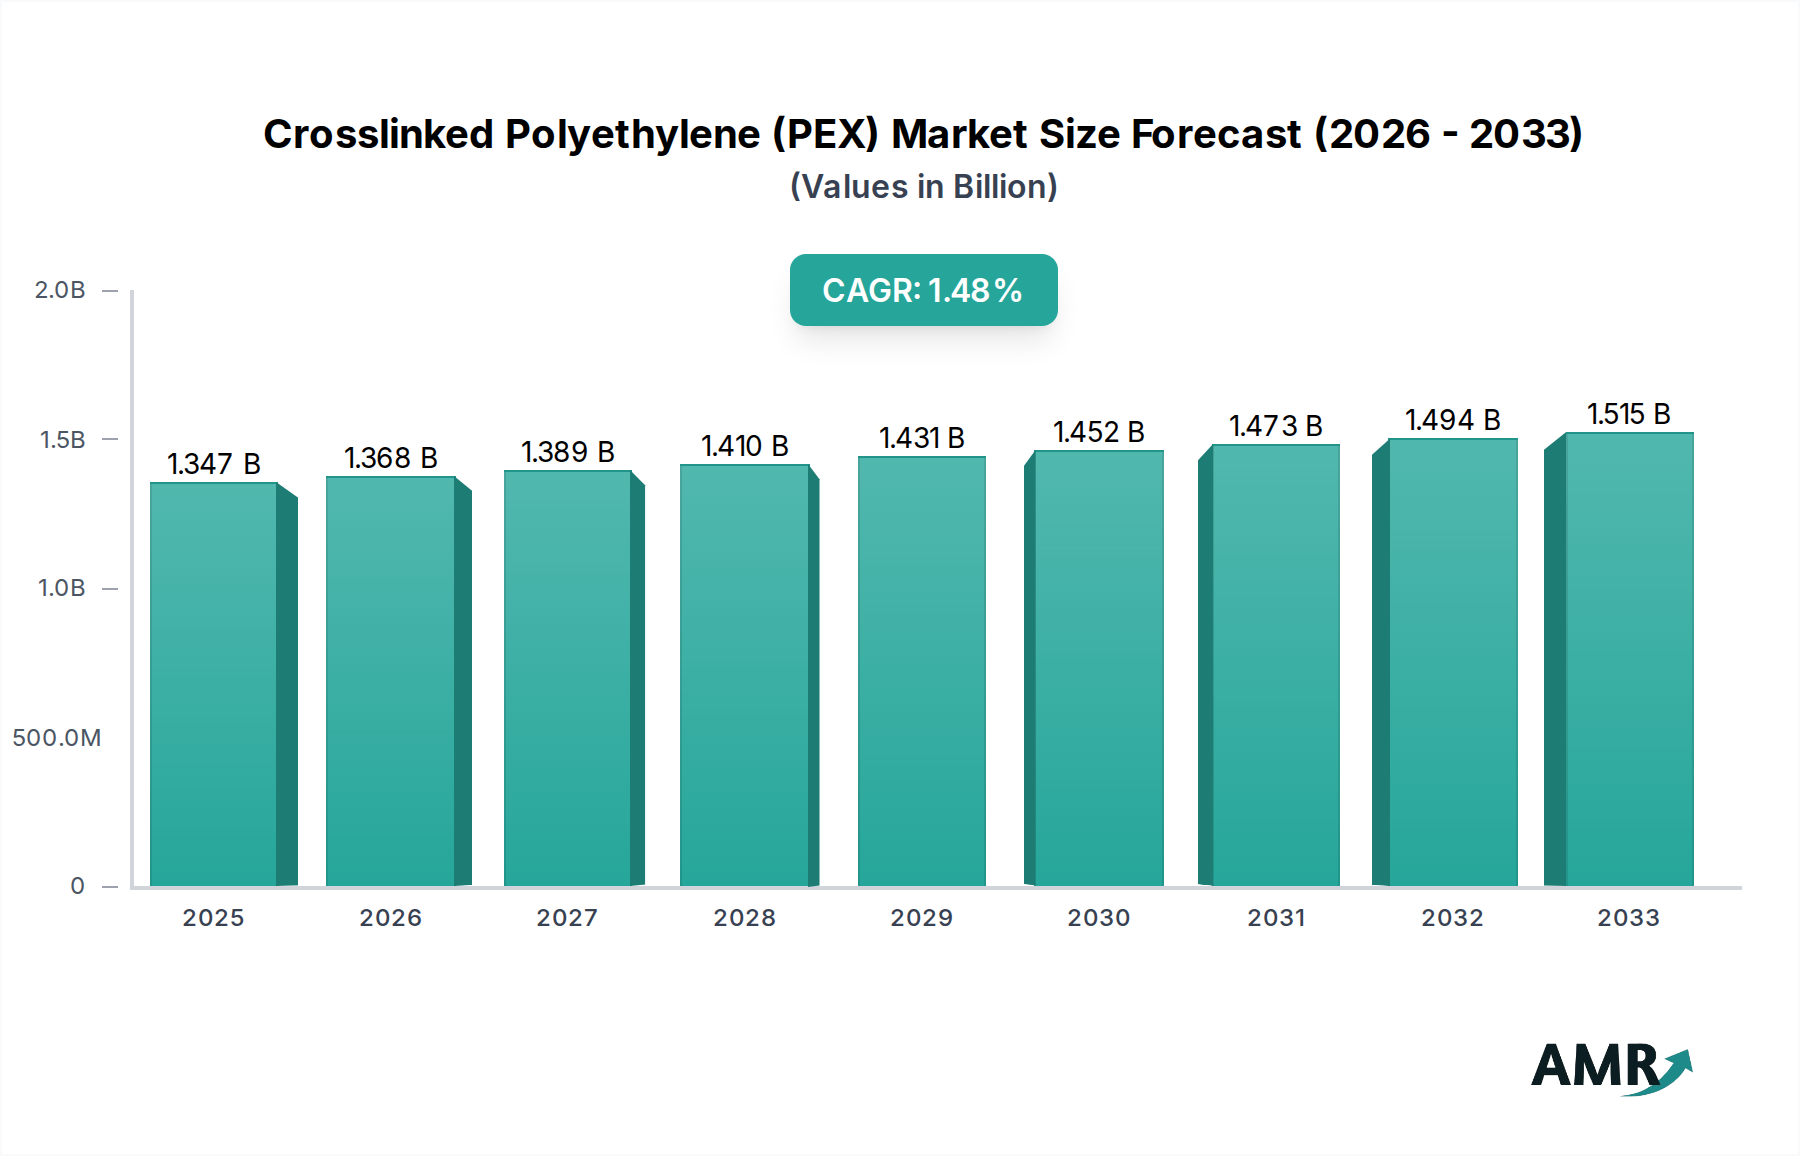
Task: Click the 2033 bar, the tallest column
Action: pos(1620,670)
